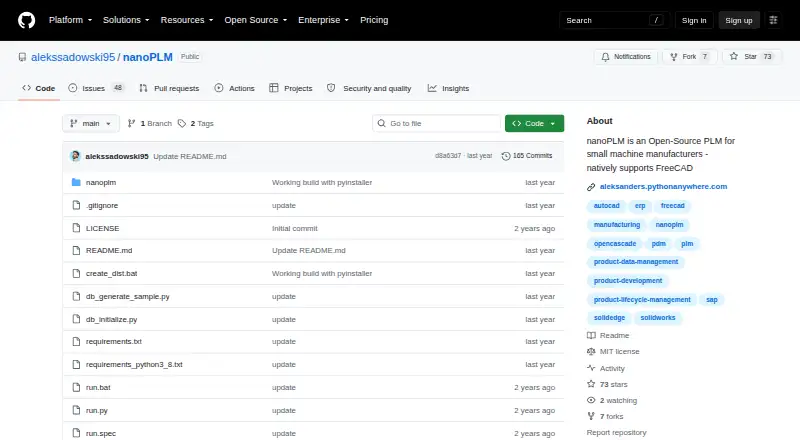Screen dimensions: 800x440
Task: View the 1 Branch link
Action: point(150,124)
